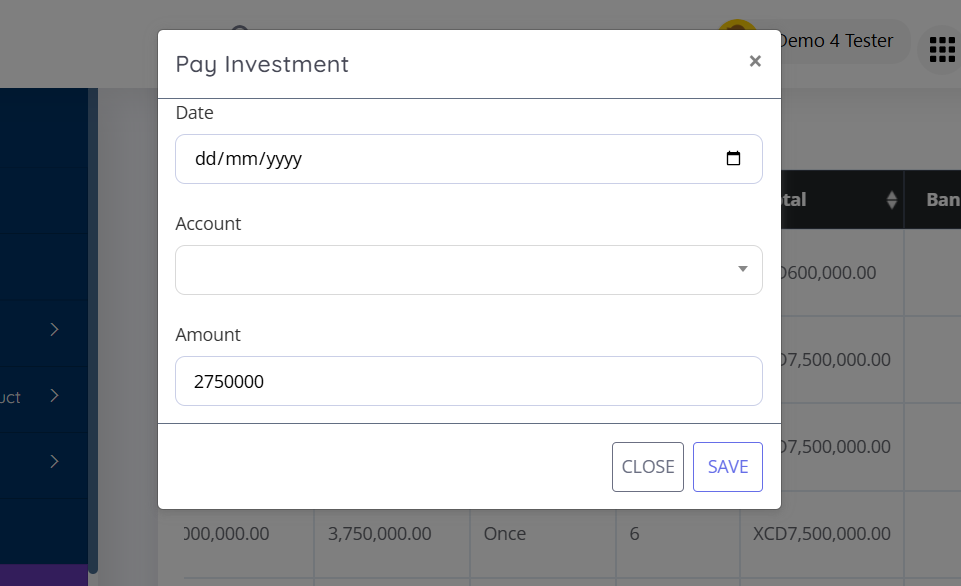Click the XCD600,000.00 total cell
This screenshot has width=961, height=586.
[830, 272]
